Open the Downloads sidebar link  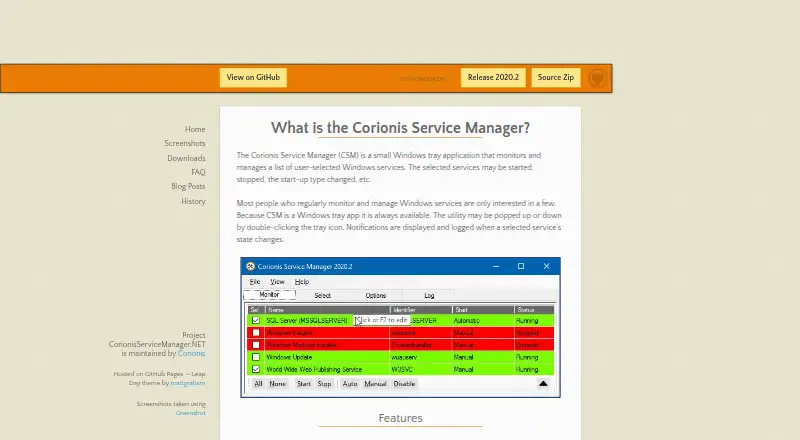click(x=186, y=158)
